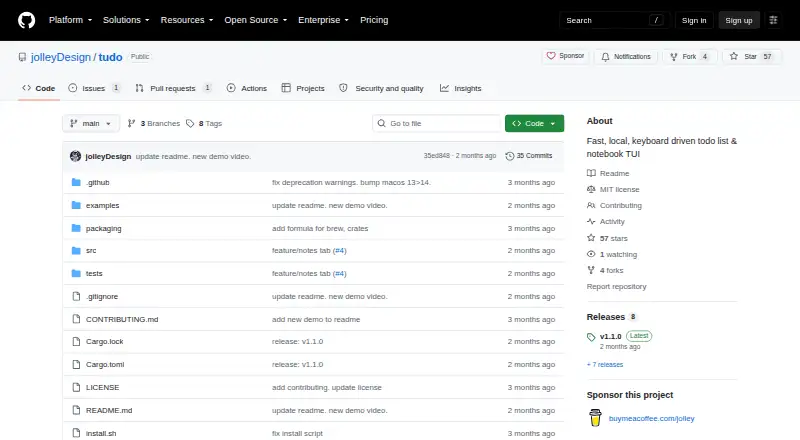Click the buymeacoffee cup icon
Viewport: 800px width, 440px height.
[595, 418]
